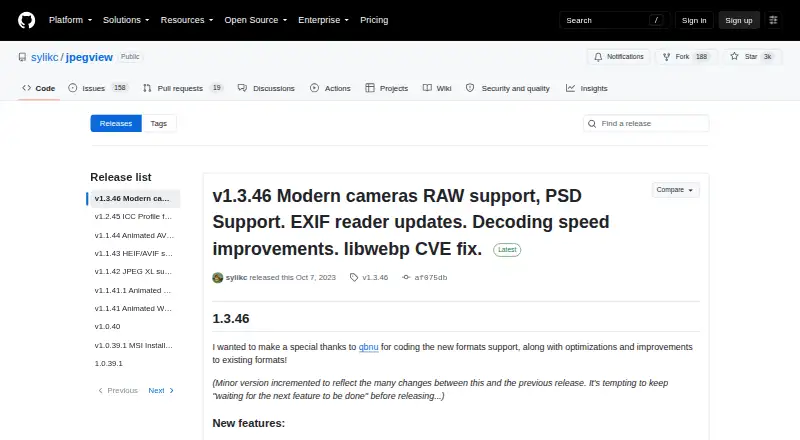This screenshot has height=440, width=800.
Task: Select v1.0.40 release
Action: pos(135,327)
